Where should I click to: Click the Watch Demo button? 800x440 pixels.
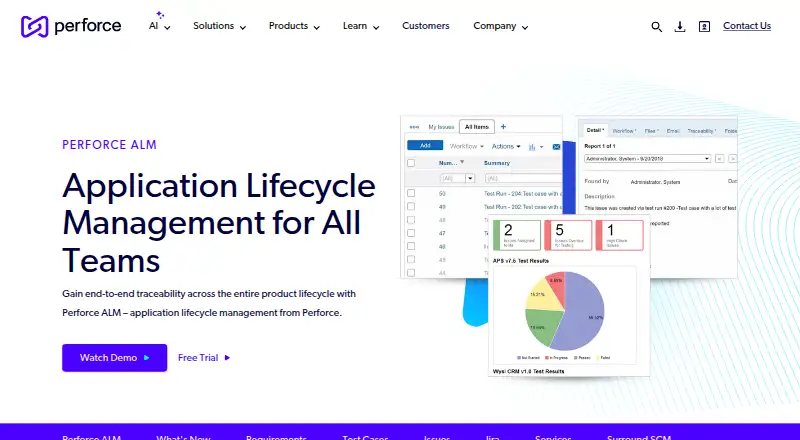tap(114, 358)
